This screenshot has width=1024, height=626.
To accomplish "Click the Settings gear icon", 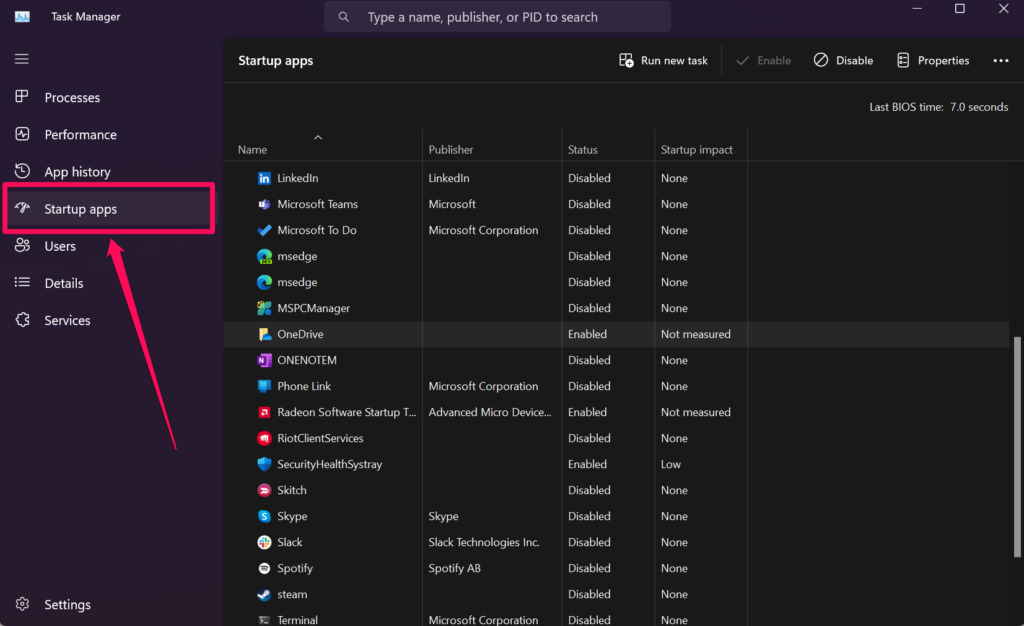I will [x=22, y=604].
